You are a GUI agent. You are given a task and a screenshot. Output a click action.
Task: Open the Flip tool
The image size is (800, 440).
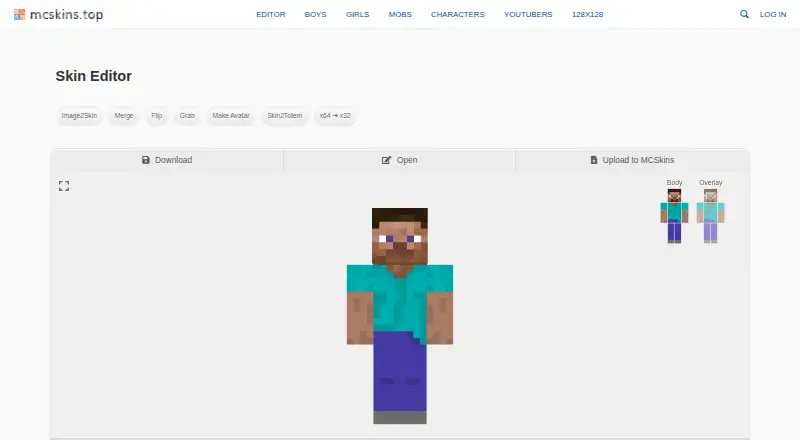point(157,116)
